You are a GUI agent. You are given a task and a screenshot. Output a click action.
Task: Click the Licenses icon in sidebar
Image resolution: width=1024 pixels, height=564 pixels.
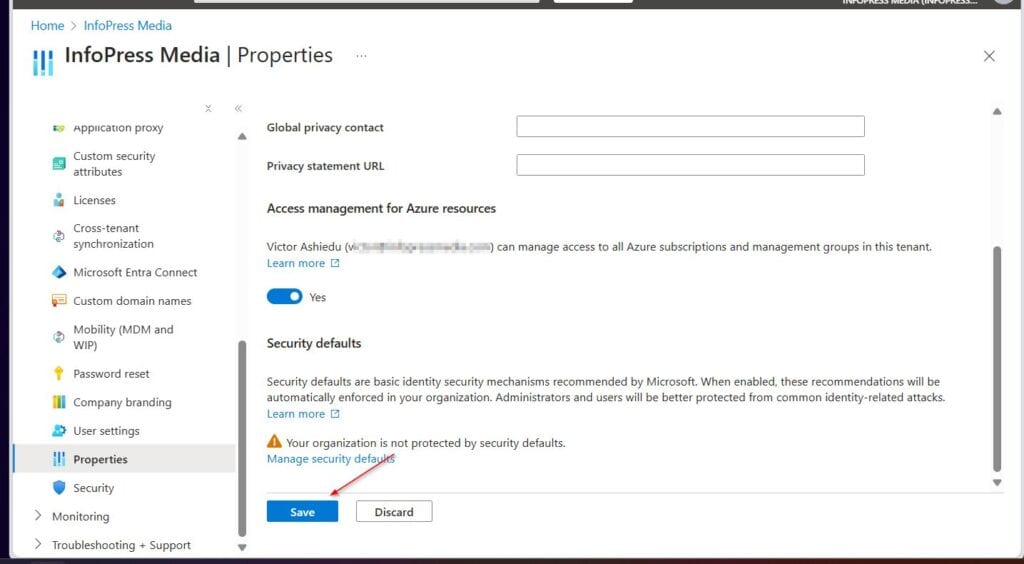(x=59, y=200)
